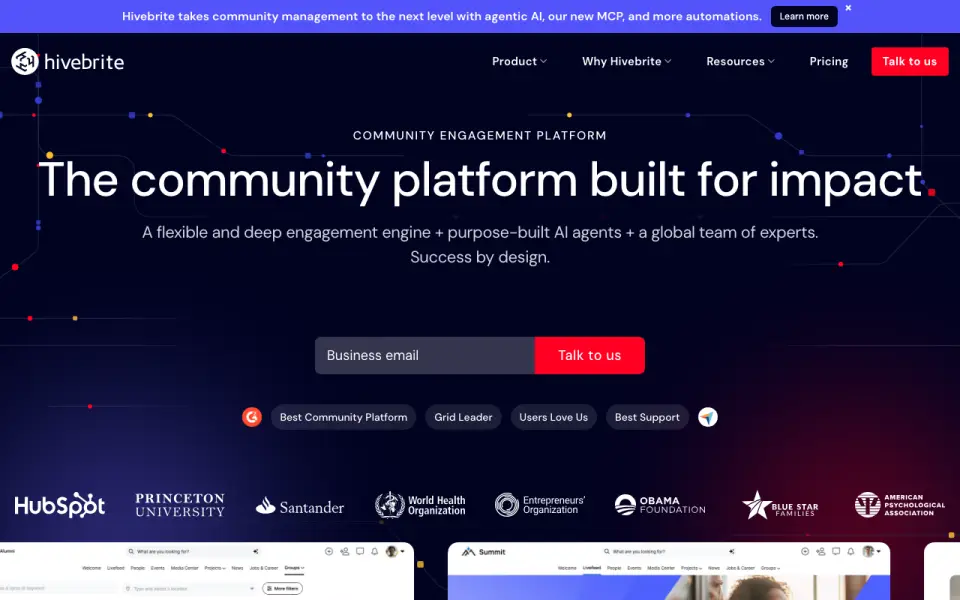The image size is (960, 600).
Task: Click the AI sparkle icon in Summit search
Action: pyautogui.click(x=732, y=552)
